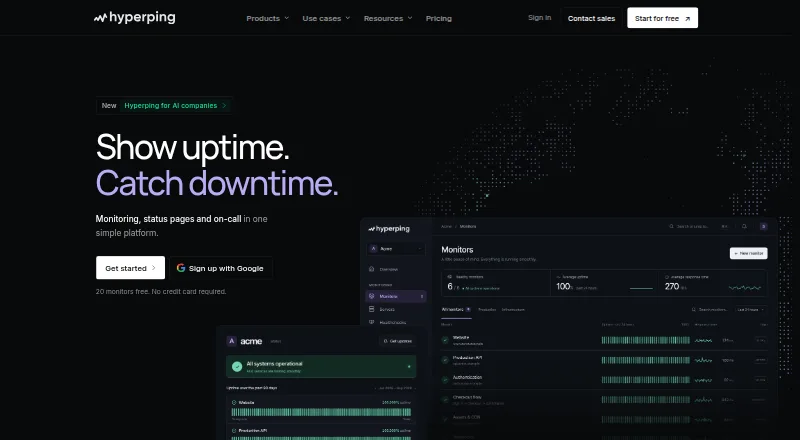Click the Website status icon on acme status page

[234, 402]
